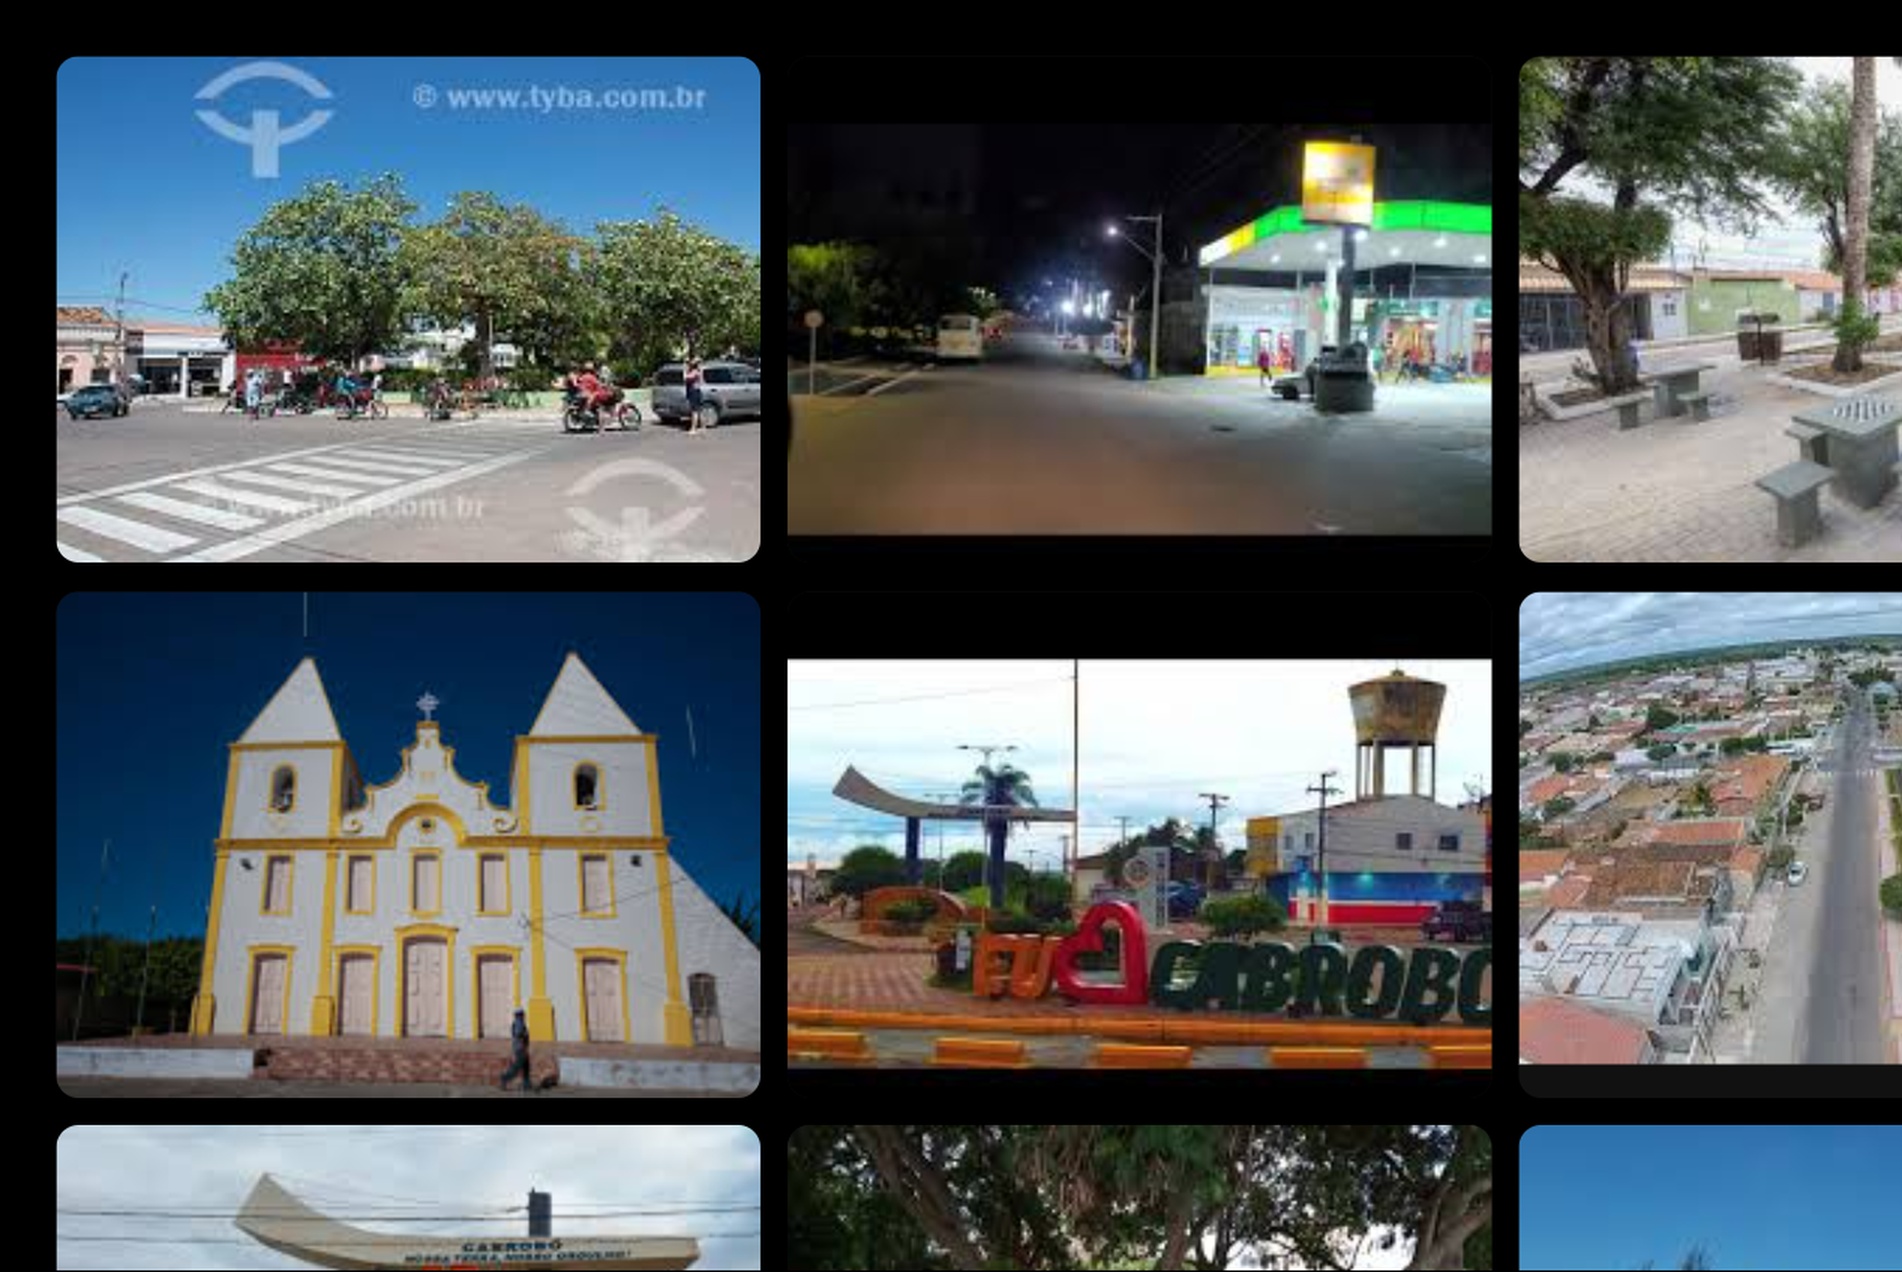Click the person walking past the church

518,1050
